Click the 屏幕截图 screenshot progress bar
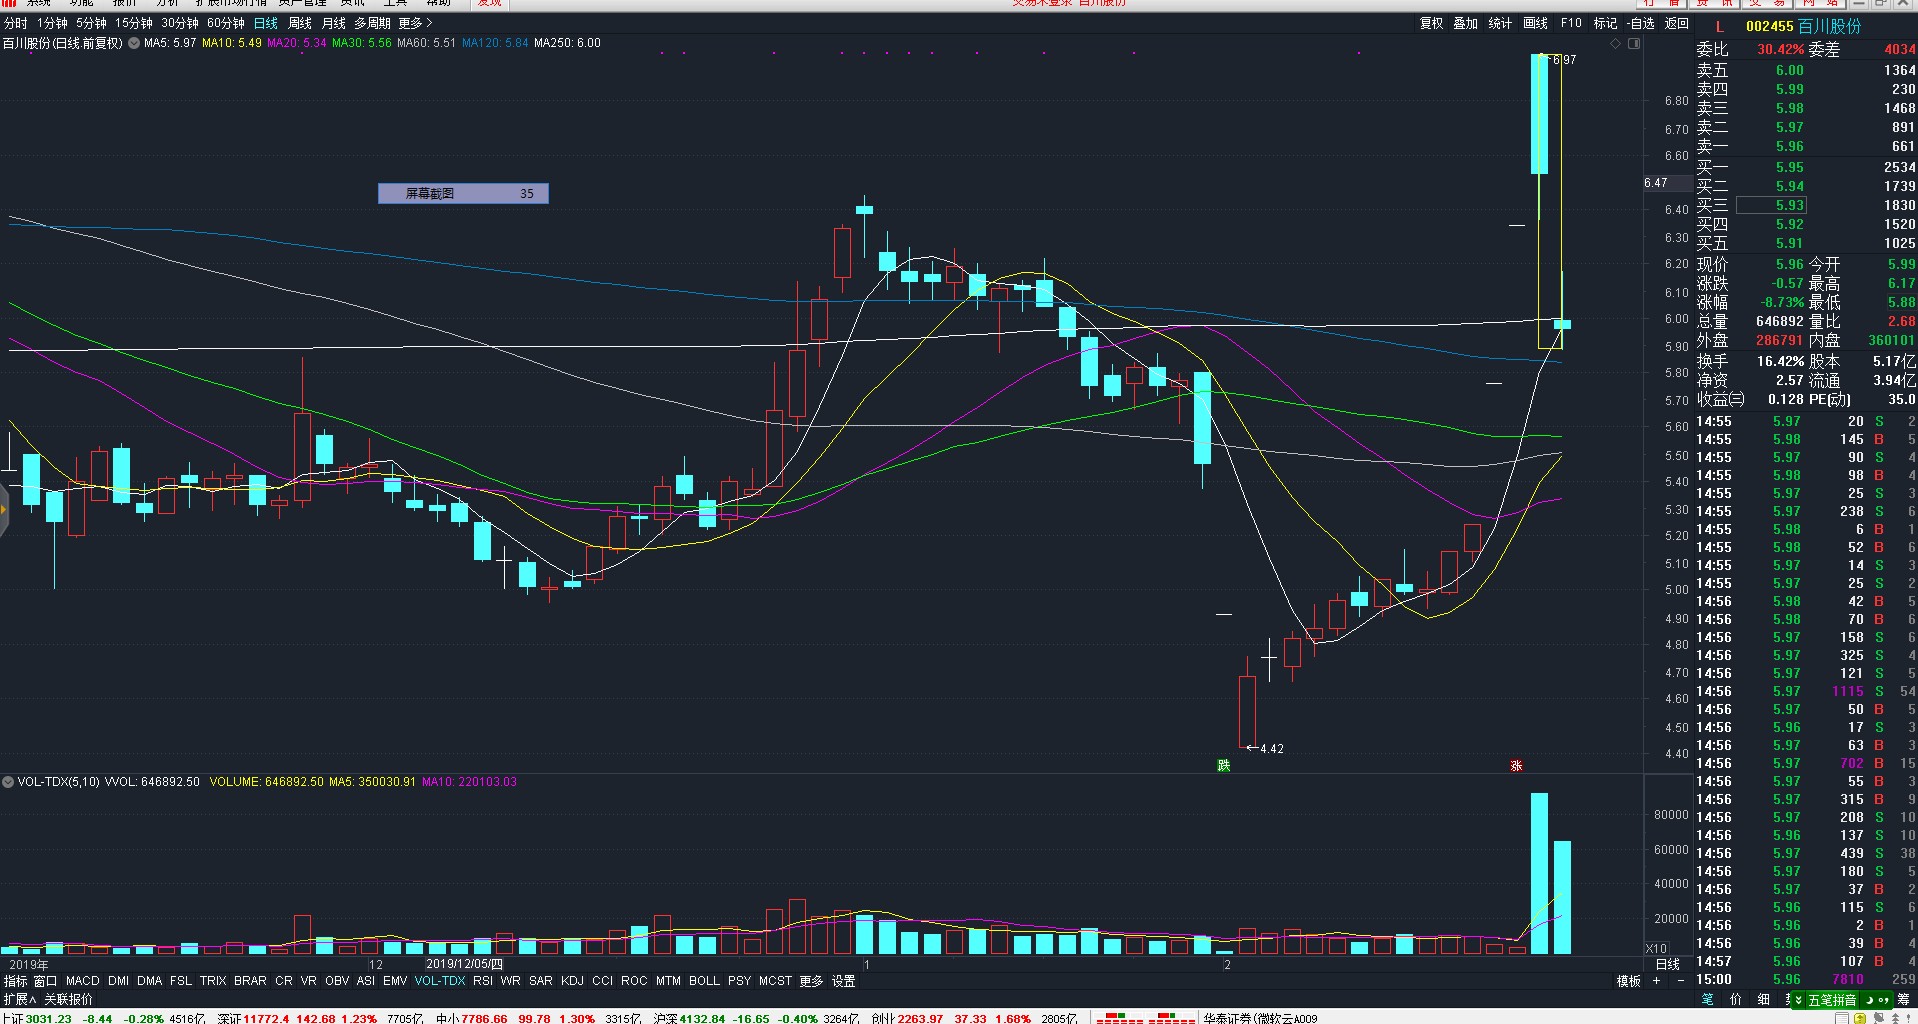Viewport: 1918px width, 1024px height. coord(463,193)
